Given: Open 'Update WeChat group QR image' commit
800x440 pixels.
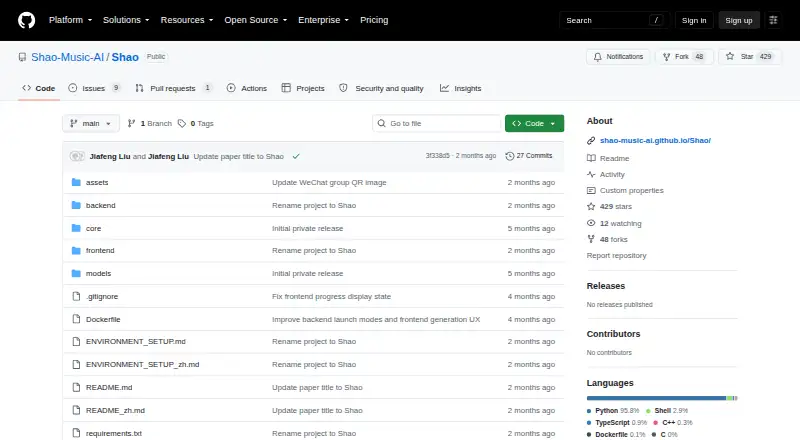Looking at the screenshot, I should coord(329,182).
